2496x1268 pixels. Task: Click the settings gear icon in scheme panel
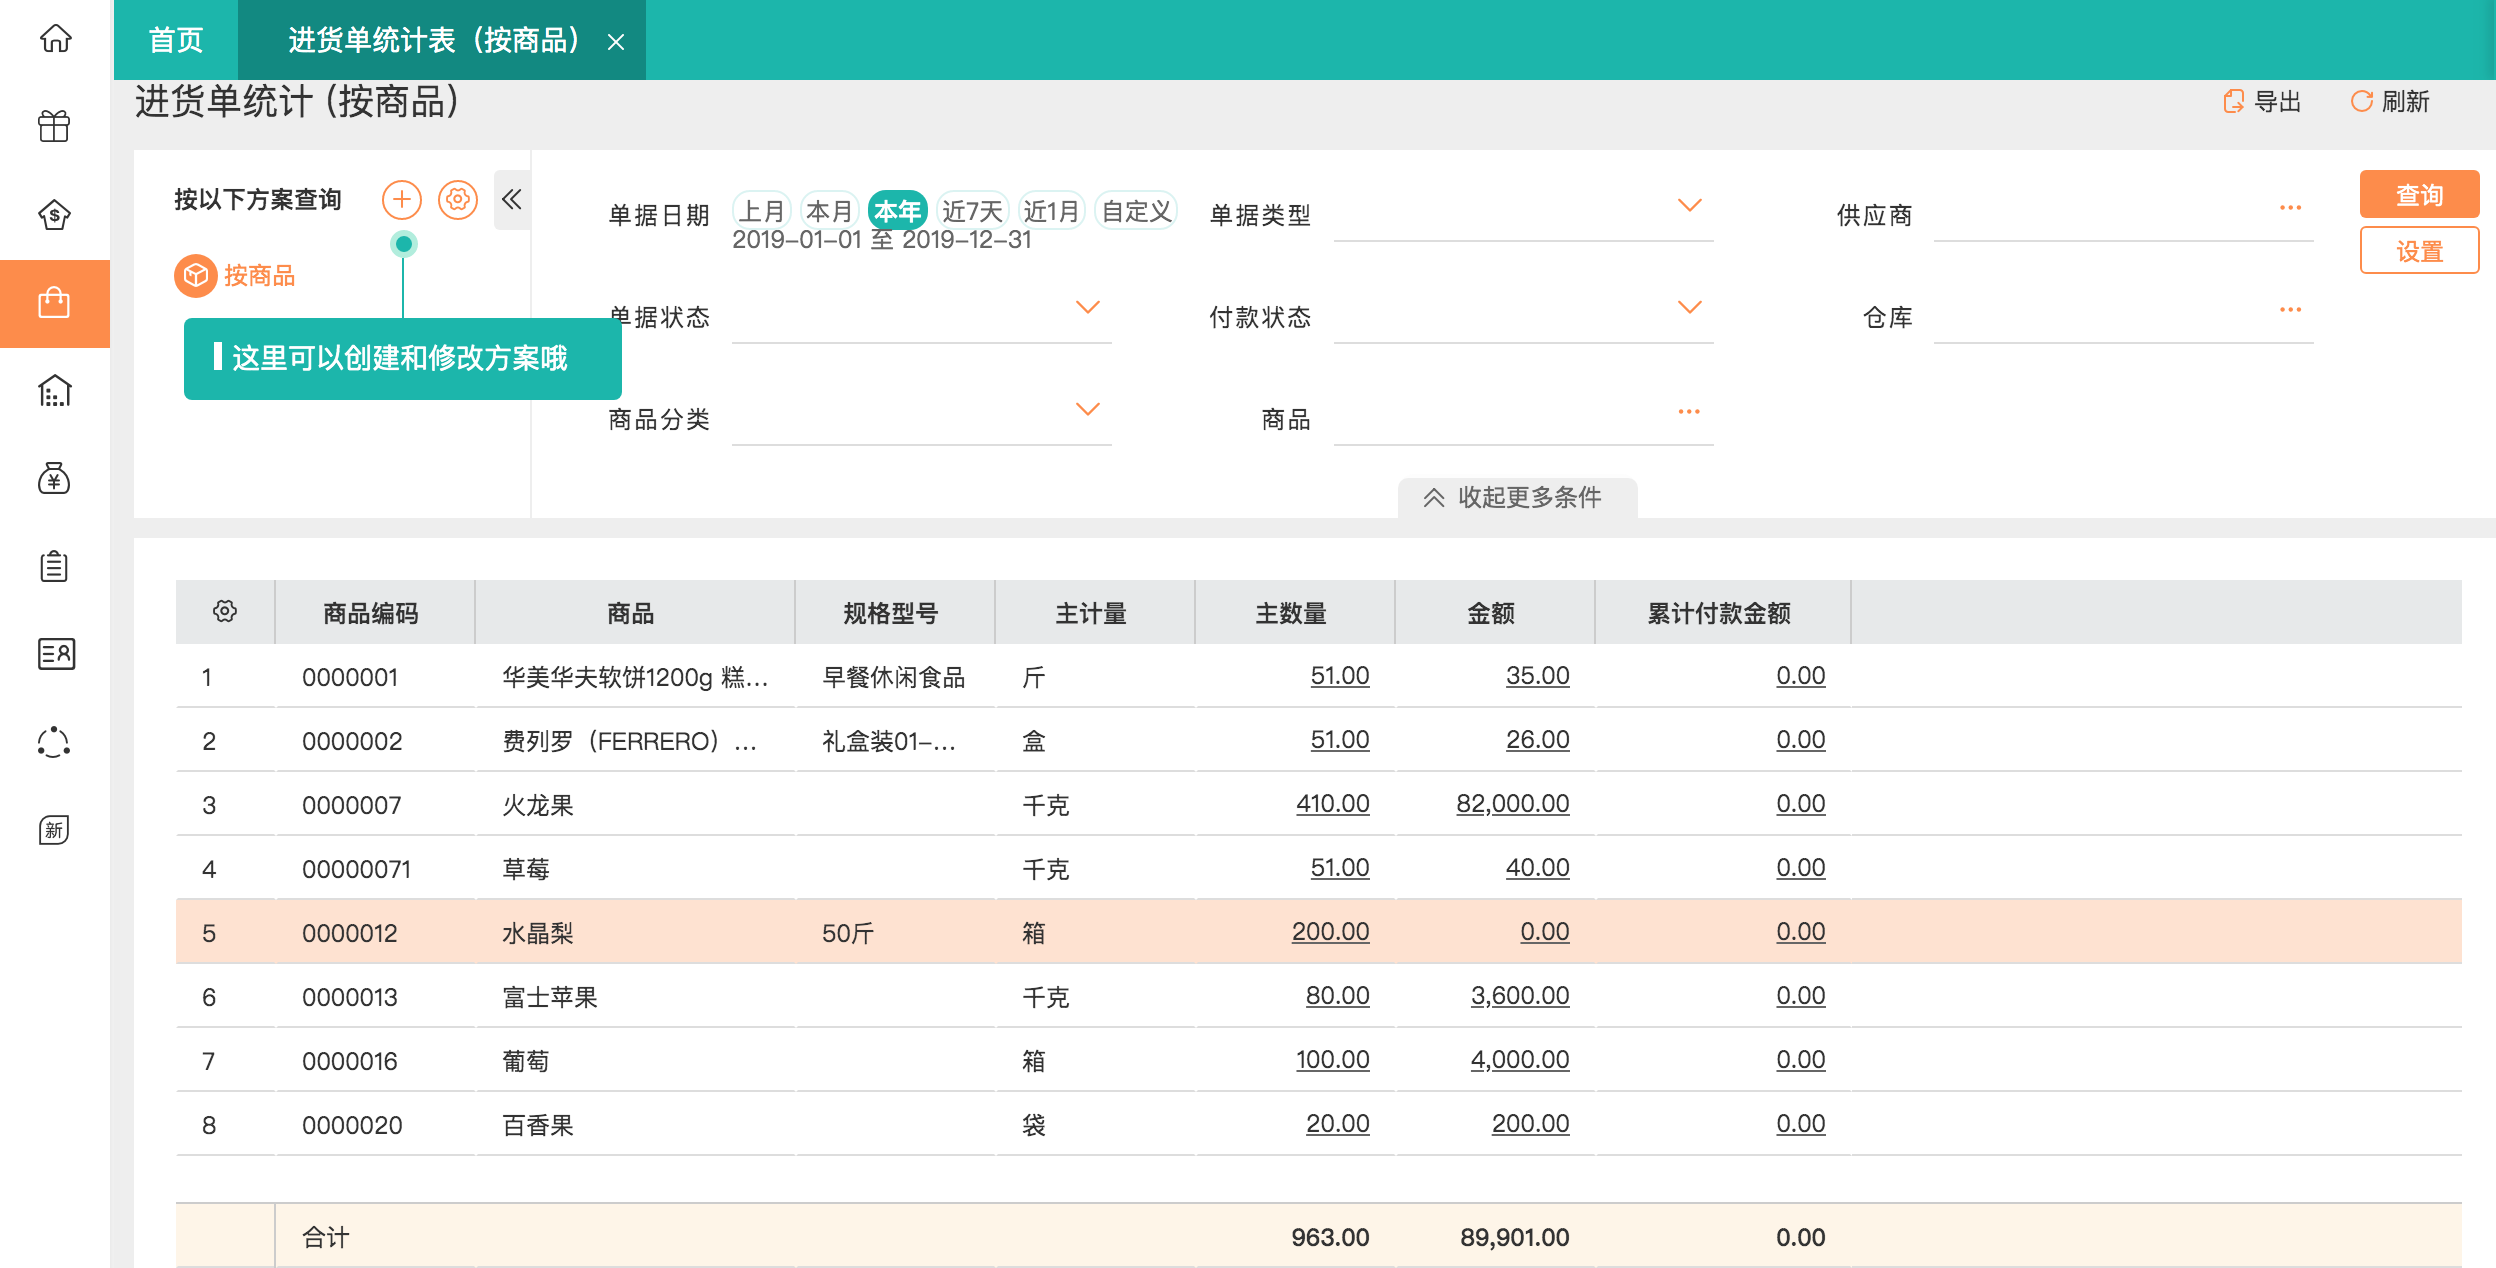457,197
